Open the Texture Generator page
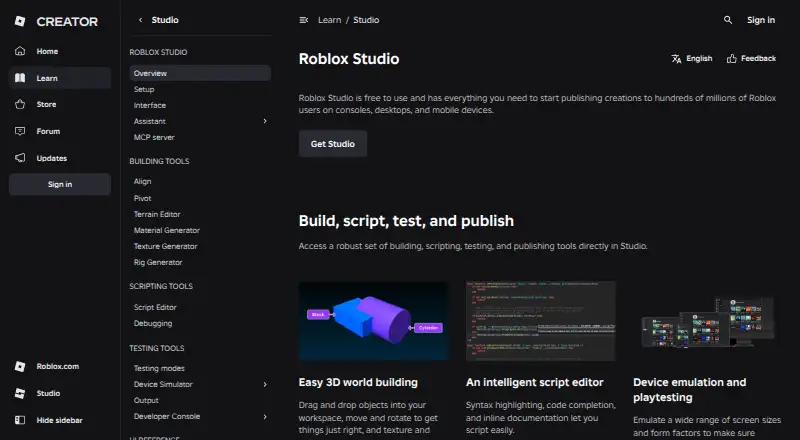The image size is (800, 440). (x=165, y=246)
